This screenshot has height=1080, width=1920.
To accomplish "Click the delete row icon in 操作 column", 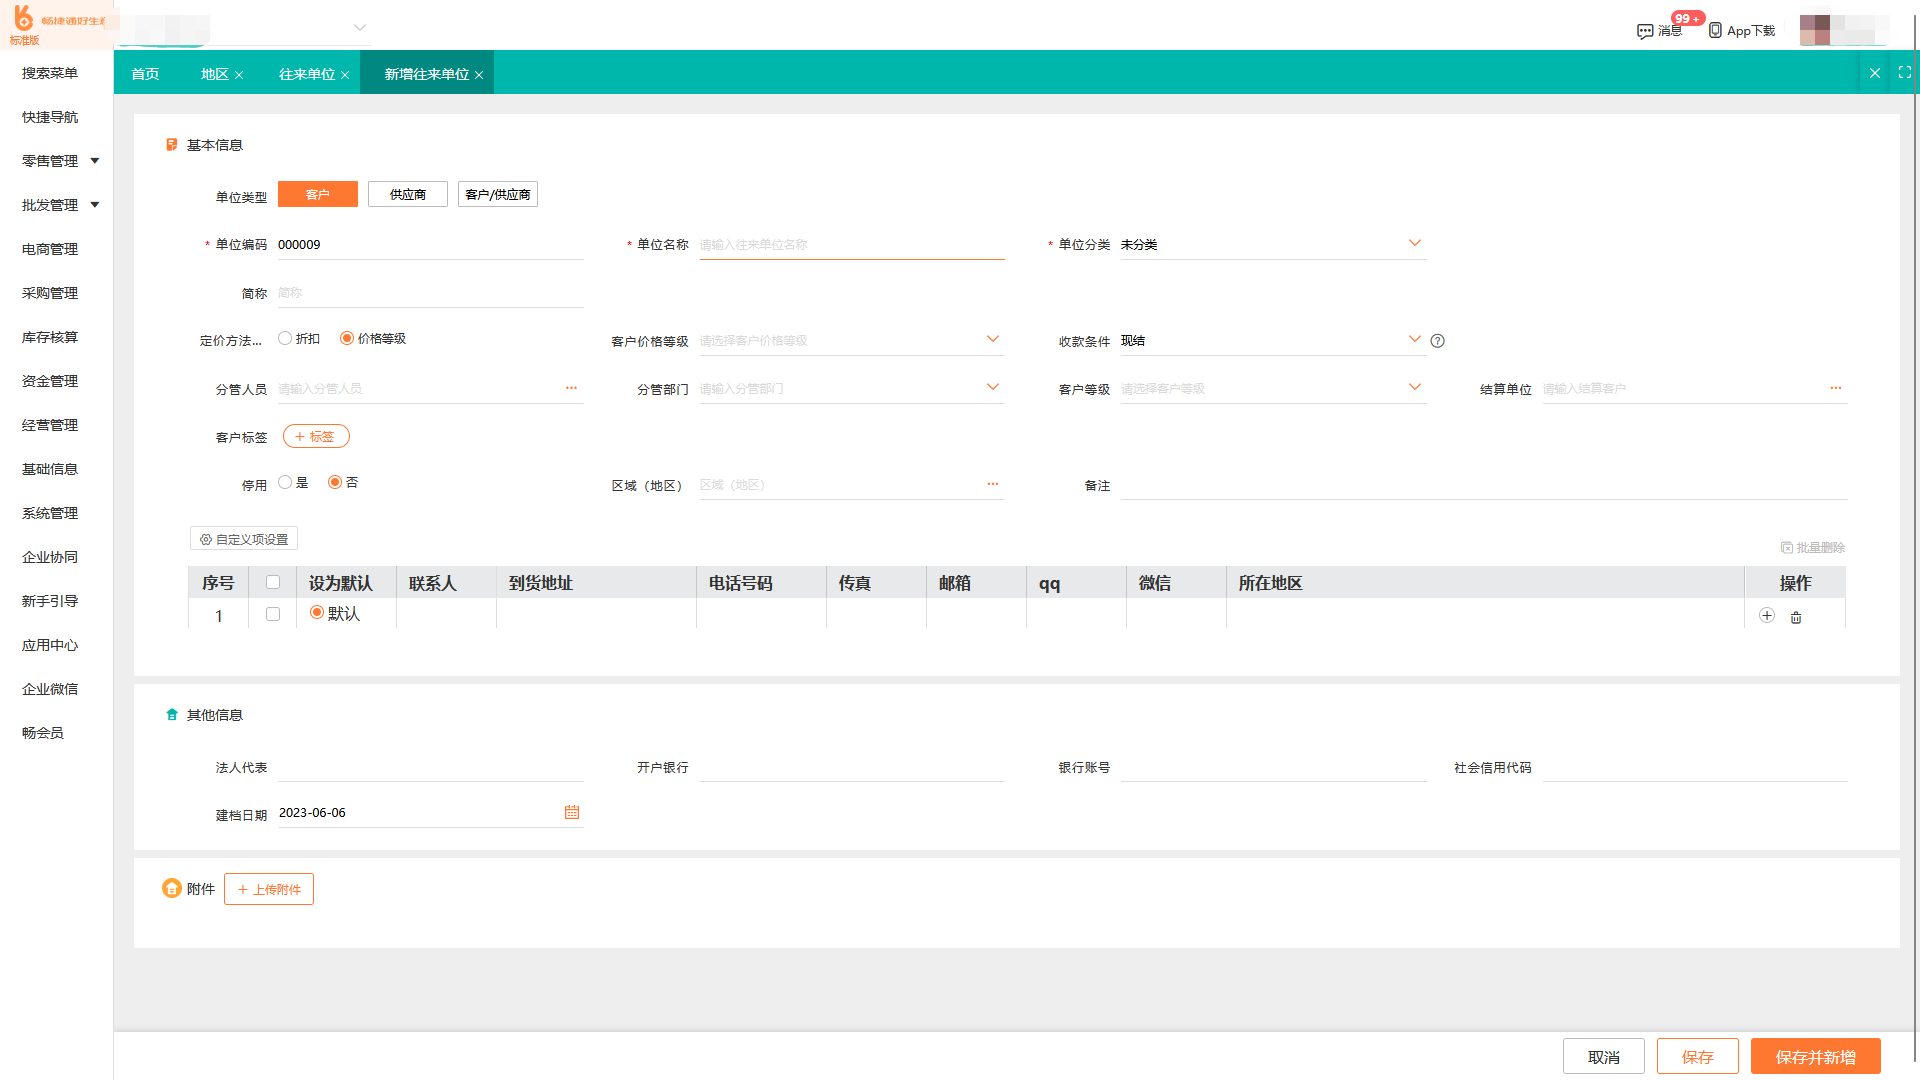I will [1796, 617].
